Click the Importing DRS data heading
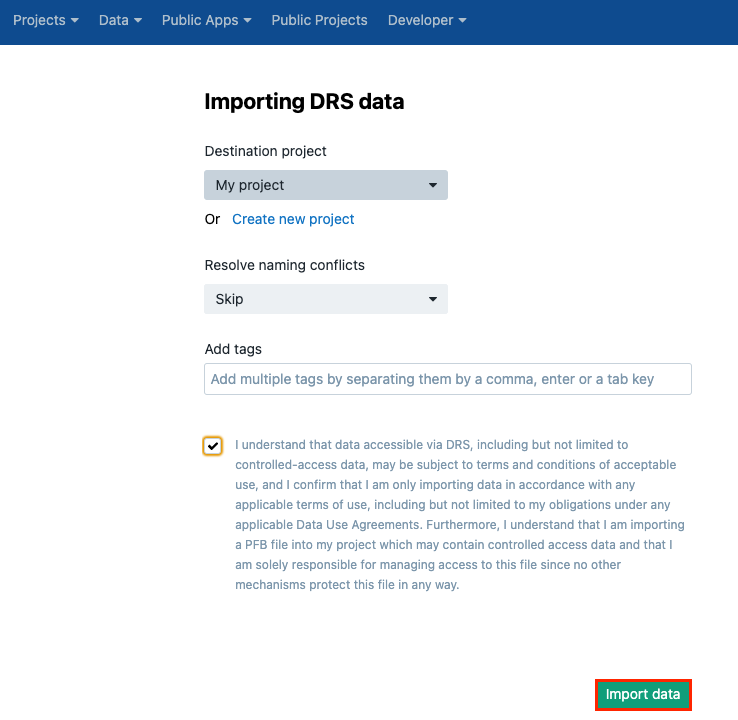This screenshot has width=738, height=720. coord(304,101)
